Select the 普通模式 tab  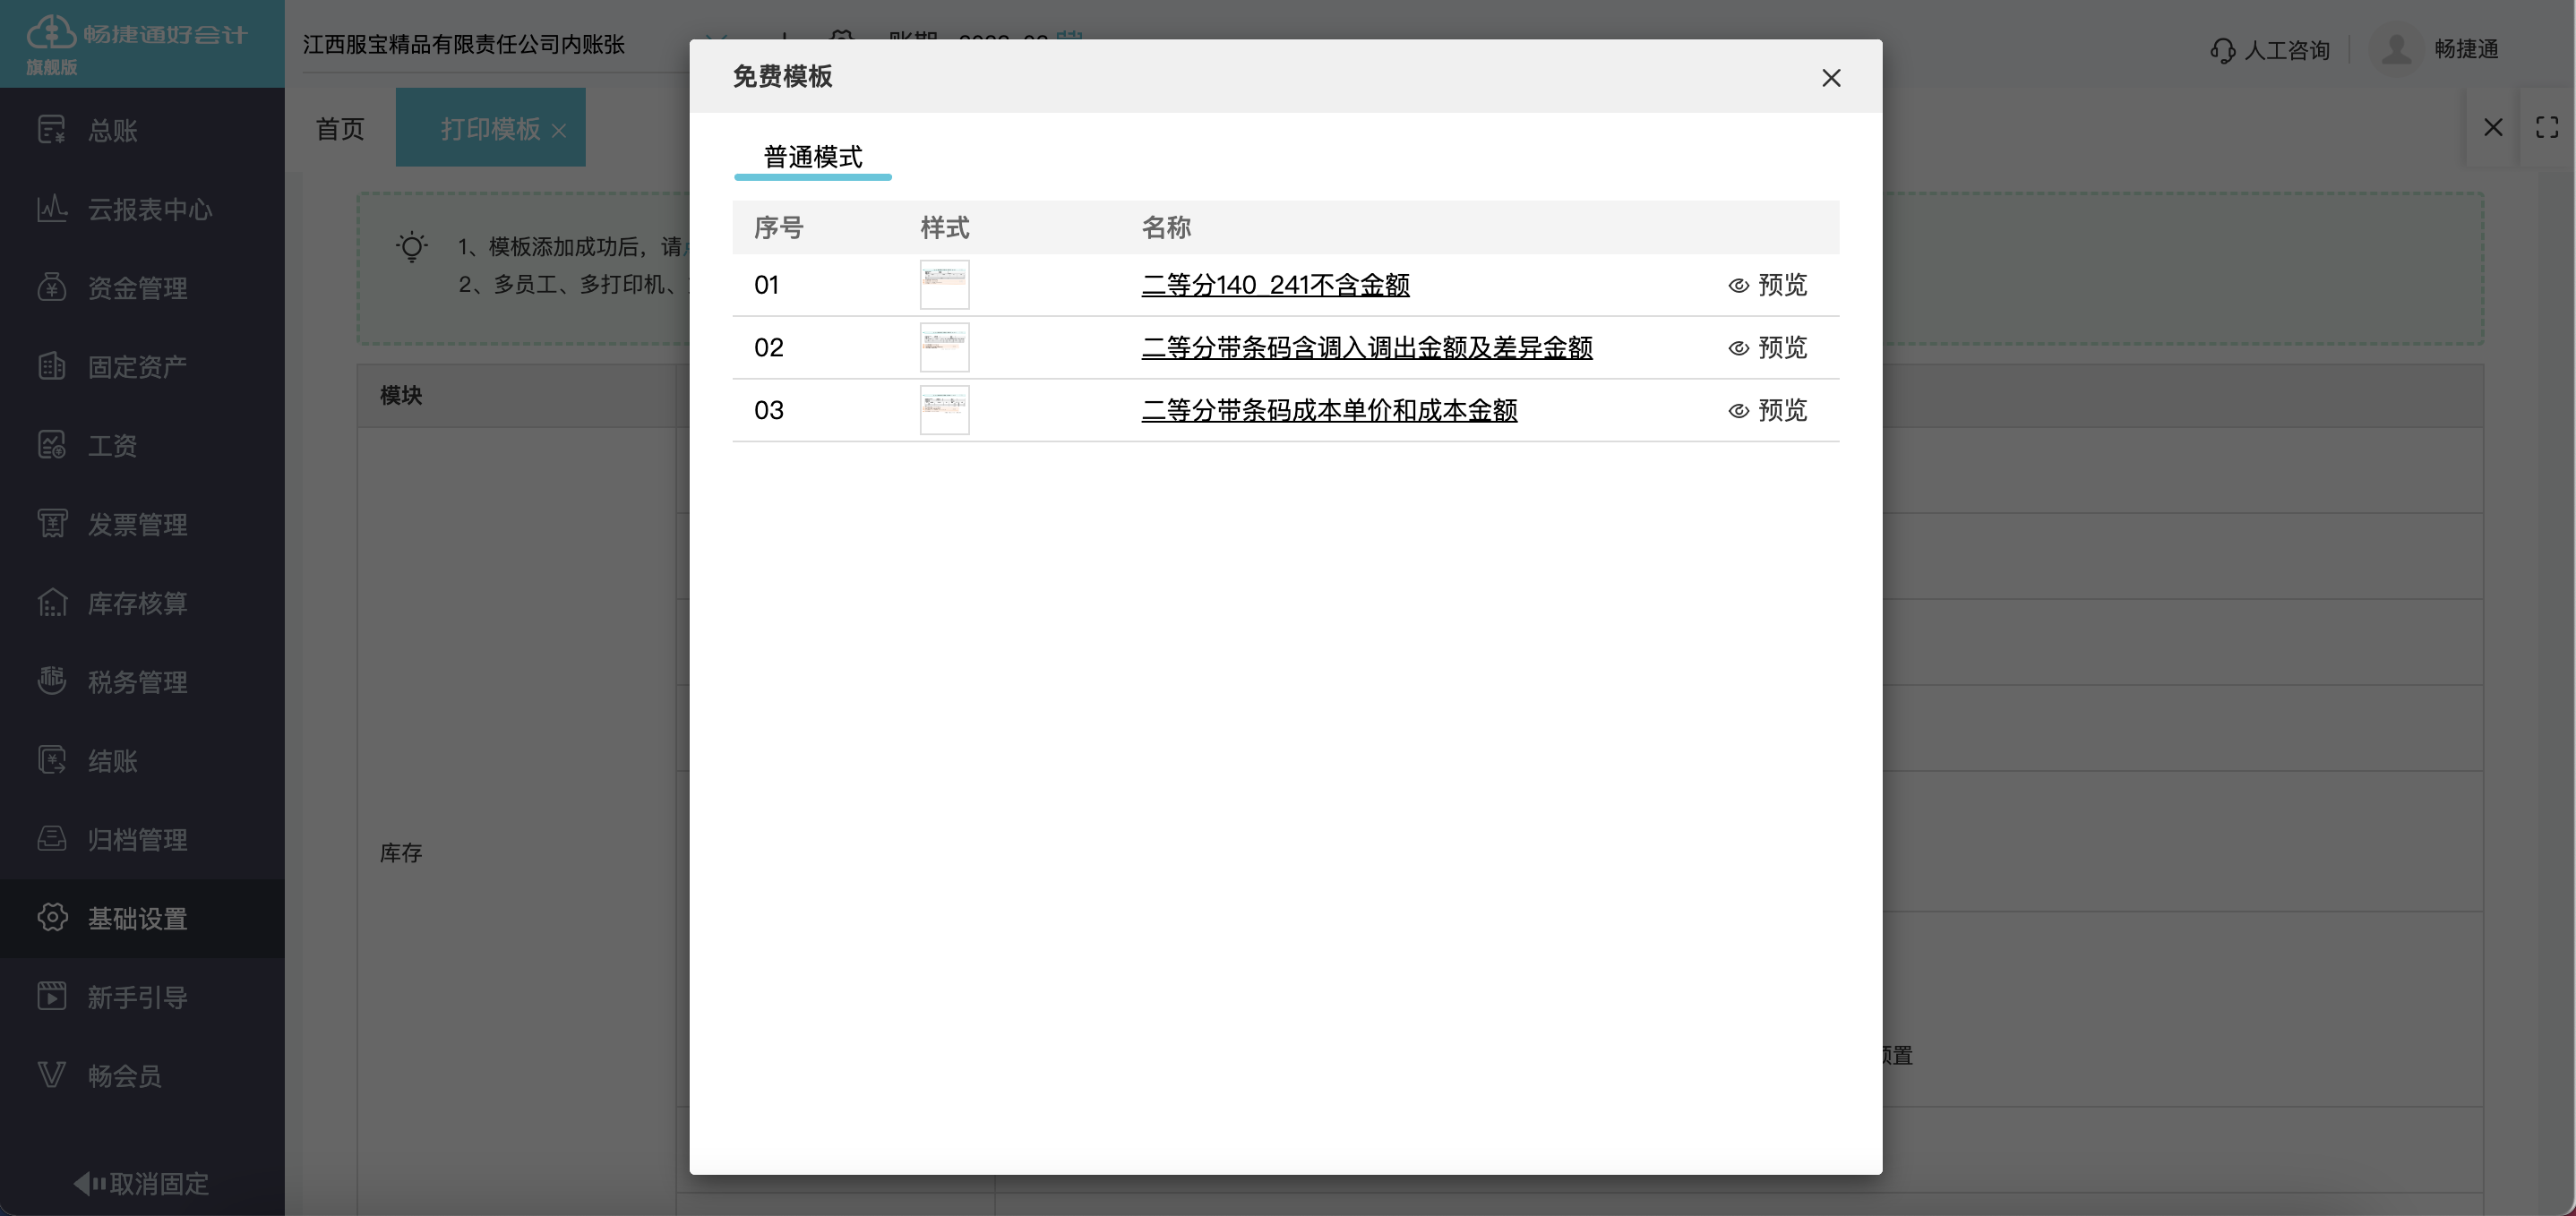coord(811,156)
